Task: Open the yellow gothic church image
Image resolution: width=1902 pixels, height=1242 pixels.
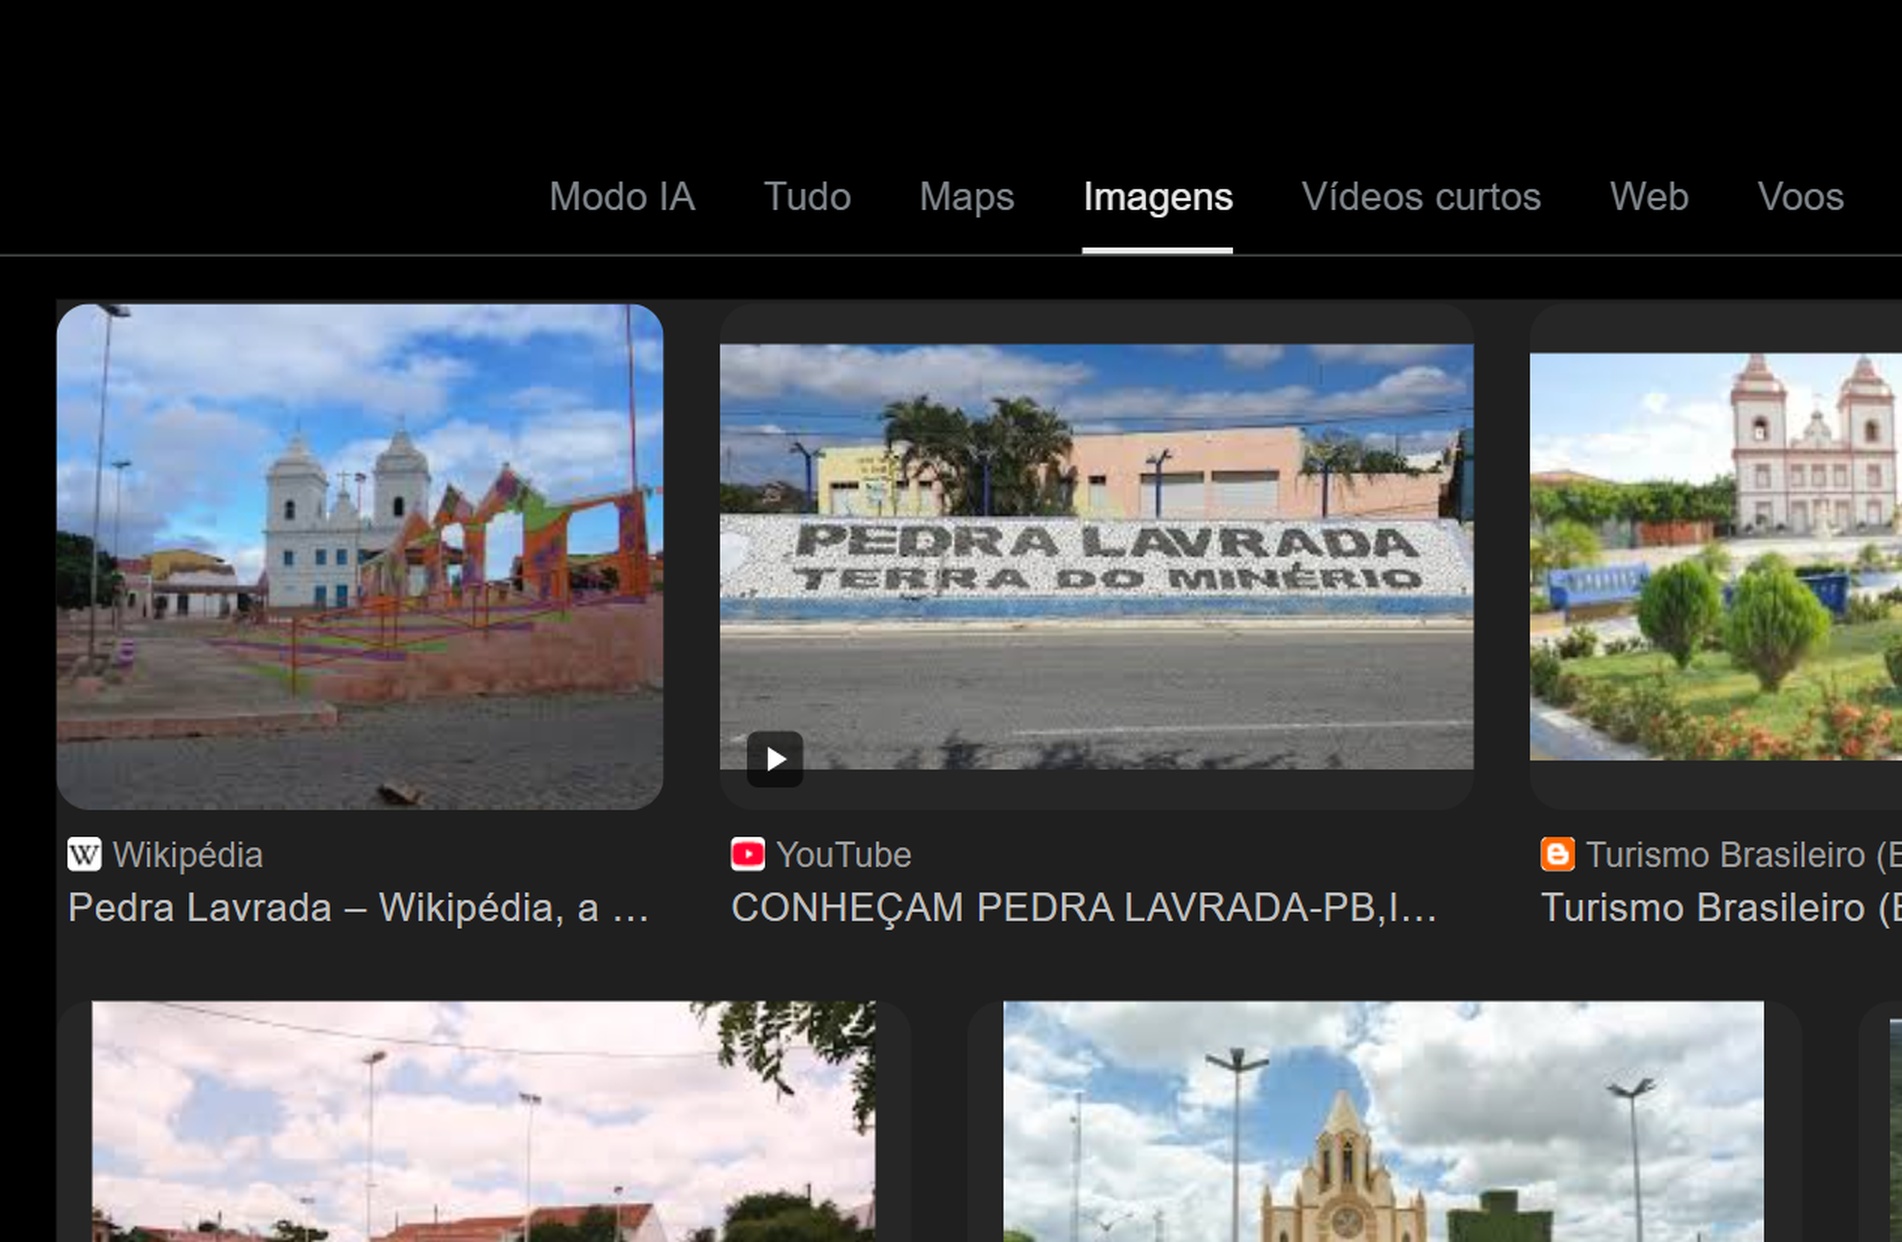Action: point(1383,1120)
